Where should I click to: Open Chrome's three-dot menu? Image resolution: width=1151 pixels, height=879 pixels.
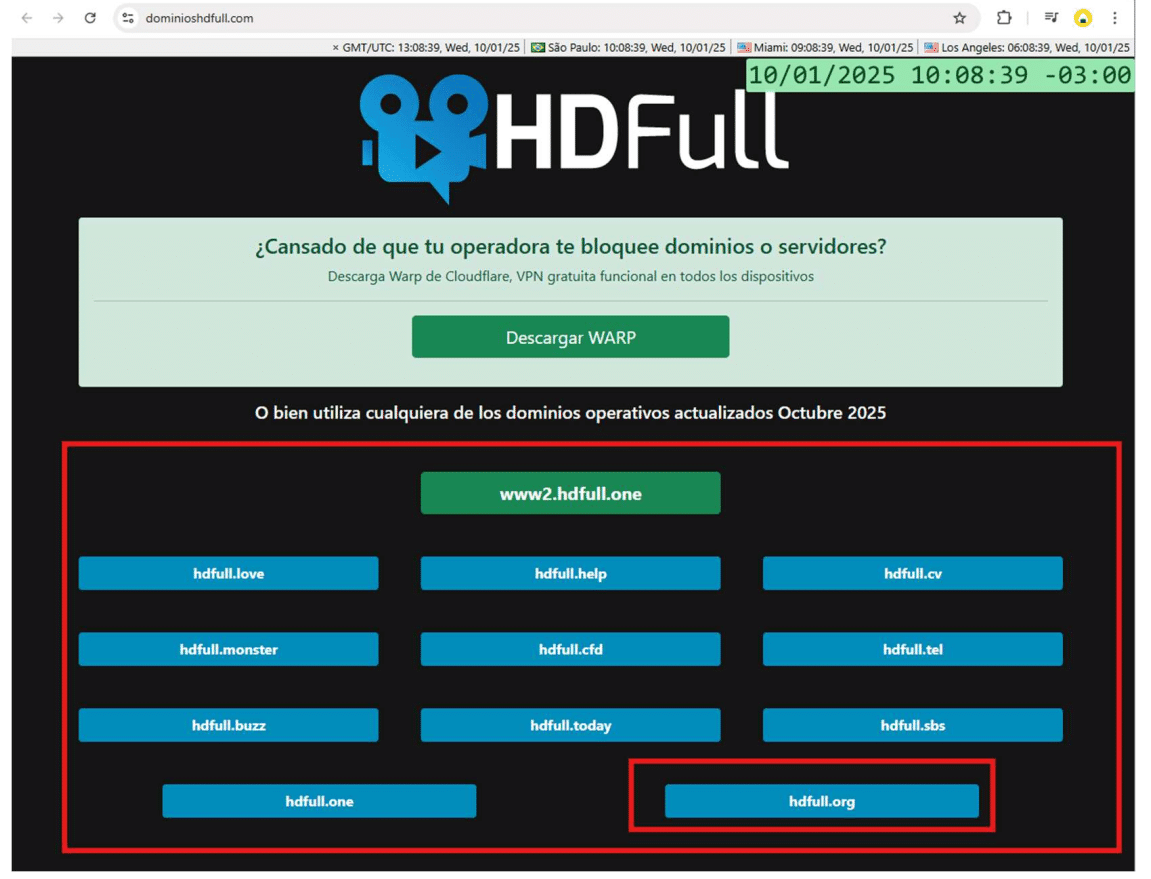click(1117, 17)
